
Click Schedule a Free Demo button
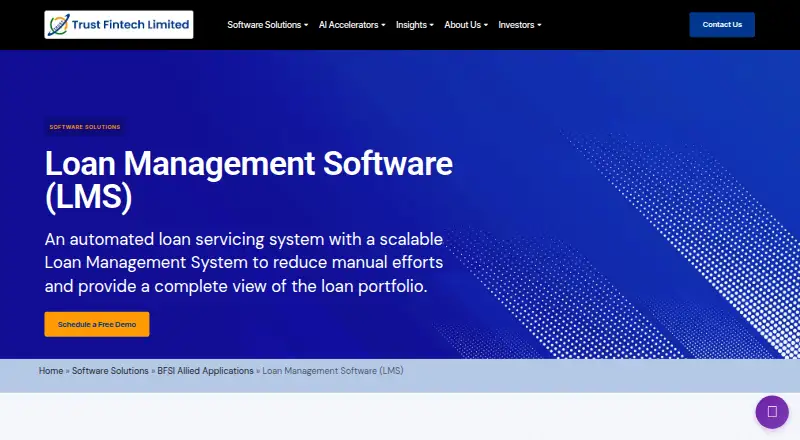pyautogui.click(x=97, y=324)
